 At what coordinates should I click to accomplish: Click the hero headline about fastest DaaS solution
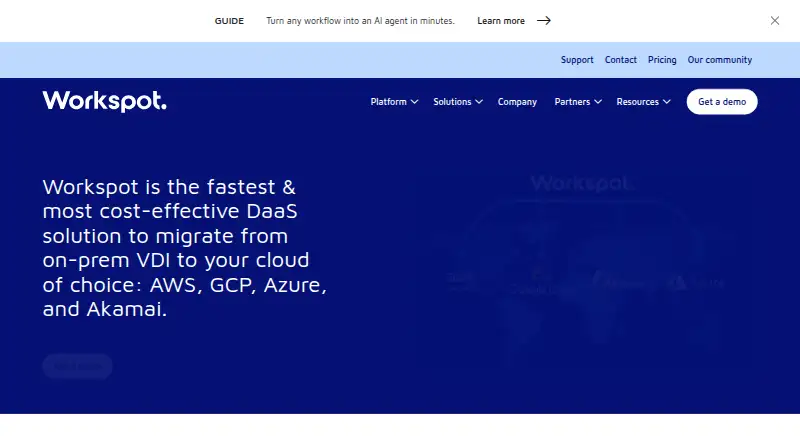(185, 248)
